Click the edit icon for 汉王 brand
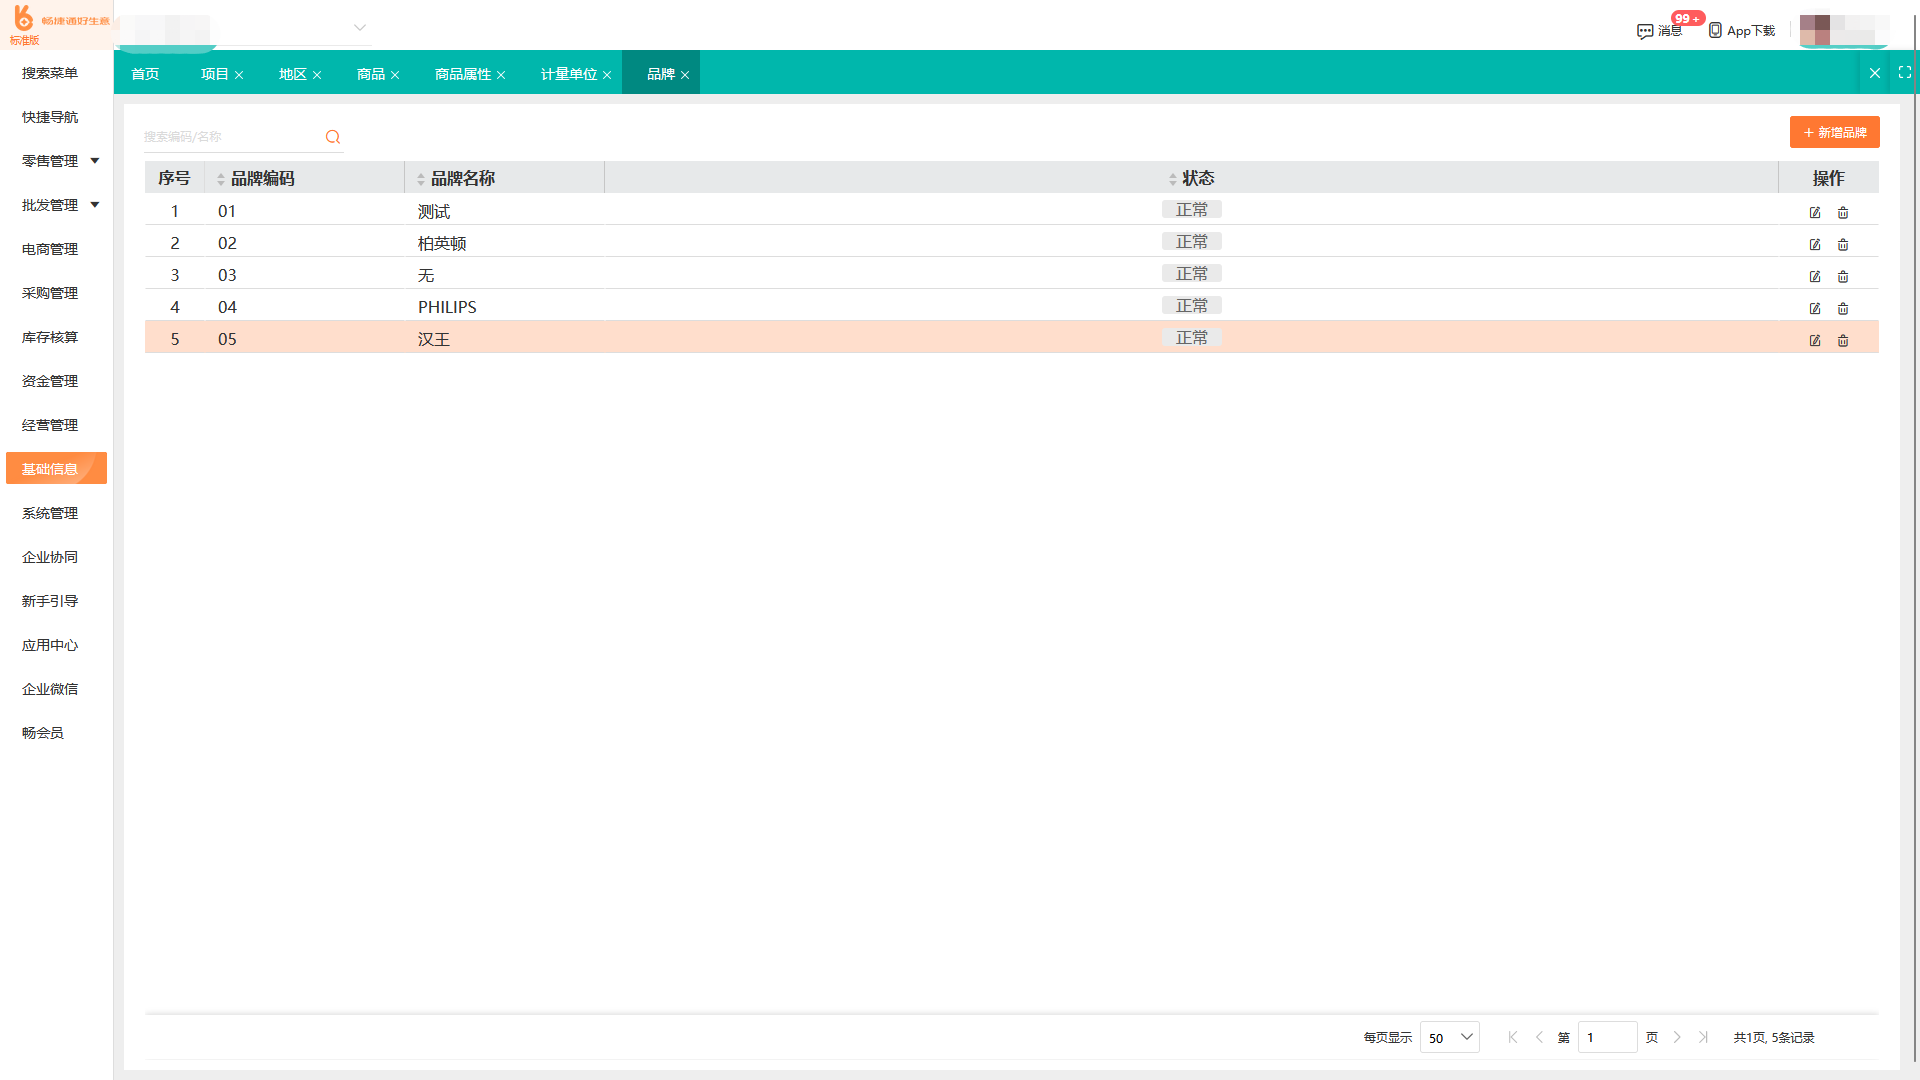The width and height of the screenshot is (1920, 1080). (x=1816, y=339)
